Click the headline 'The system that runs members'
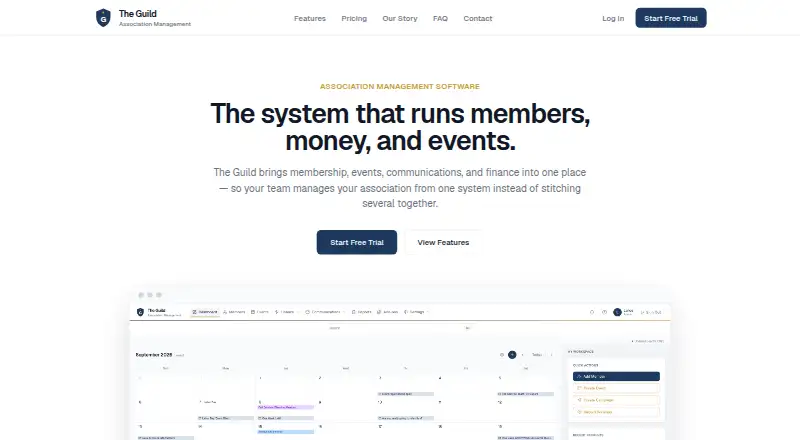 (x=400, y=127)
